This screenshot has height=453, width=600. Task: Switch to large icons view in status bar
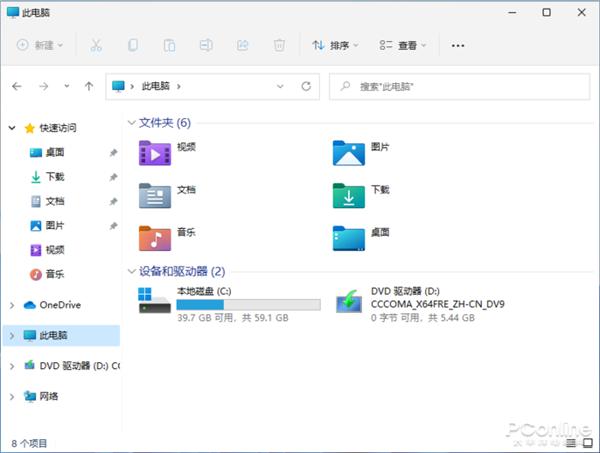coord(586,442)
